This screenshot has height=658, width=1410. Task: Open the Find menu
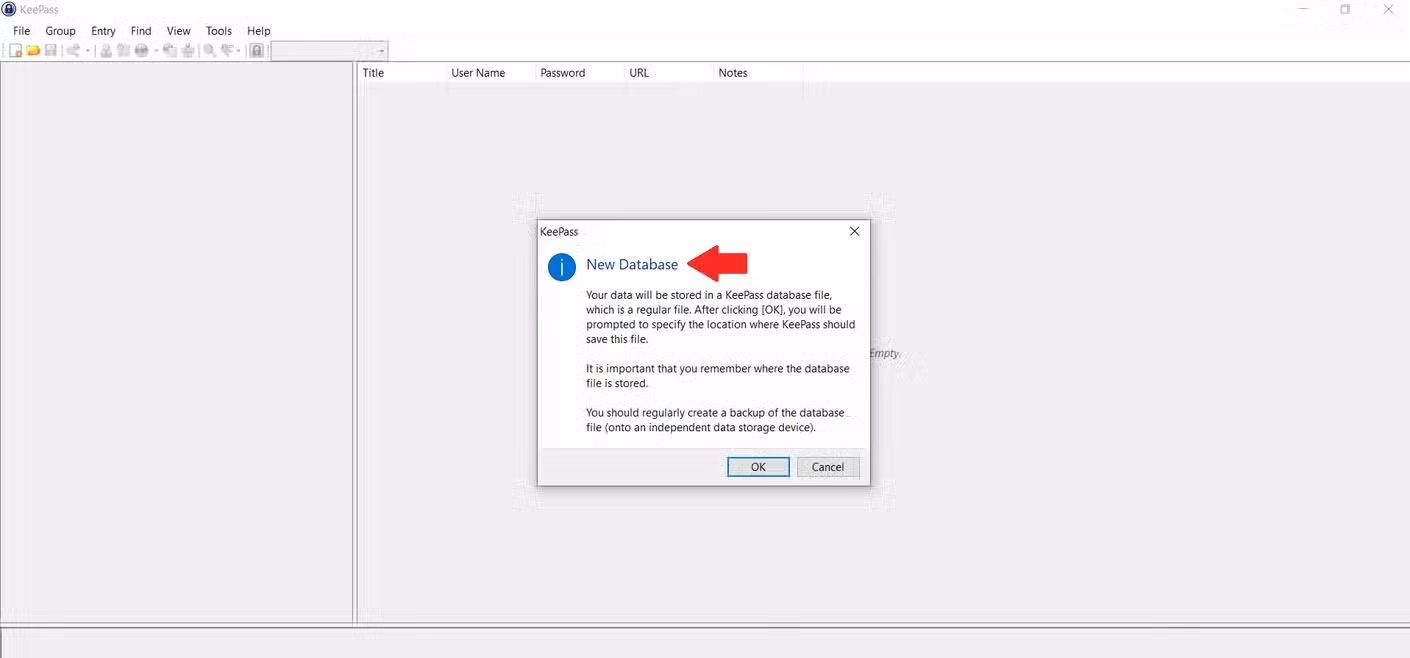coord(141,31)
